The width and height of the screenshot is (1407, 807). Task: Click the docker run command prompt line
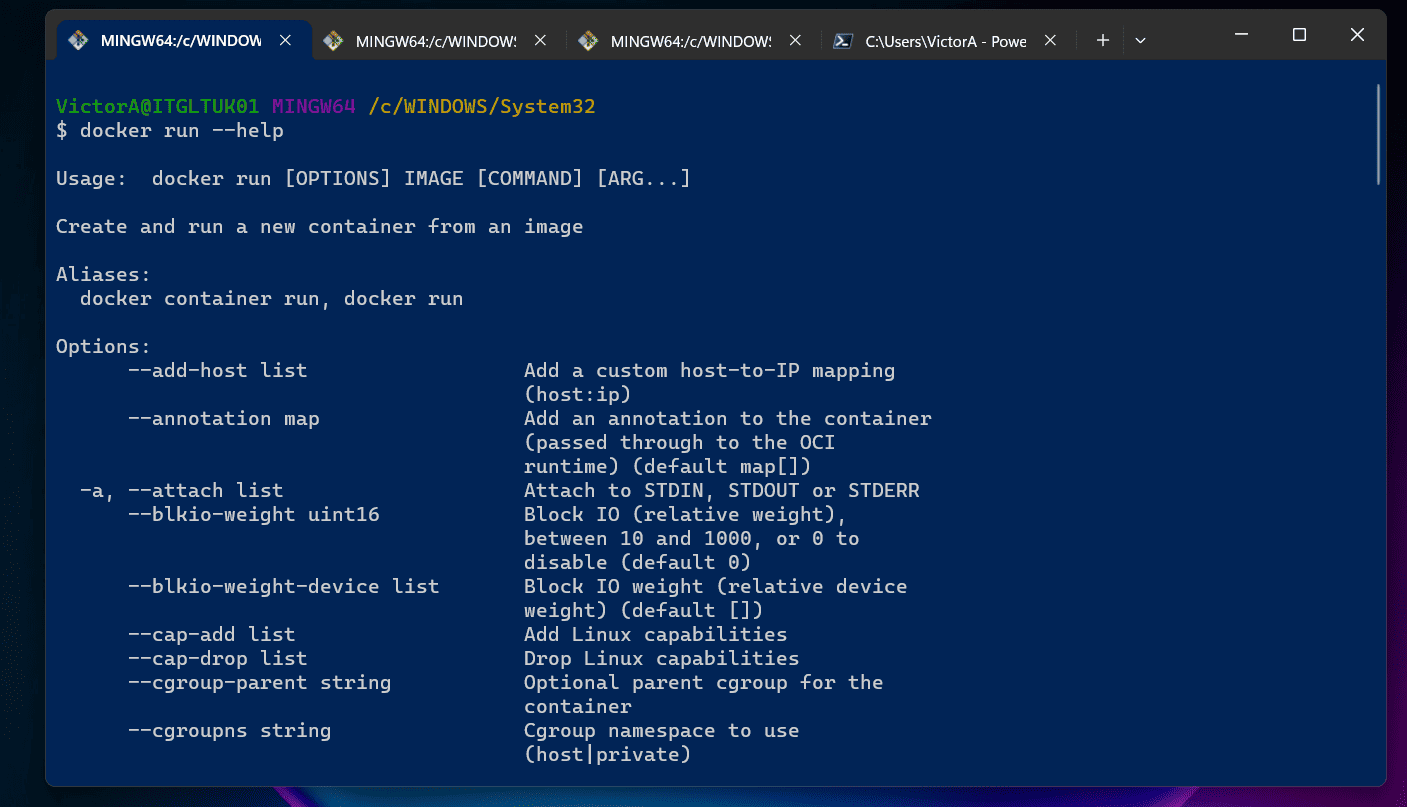[x=170, y=130]
